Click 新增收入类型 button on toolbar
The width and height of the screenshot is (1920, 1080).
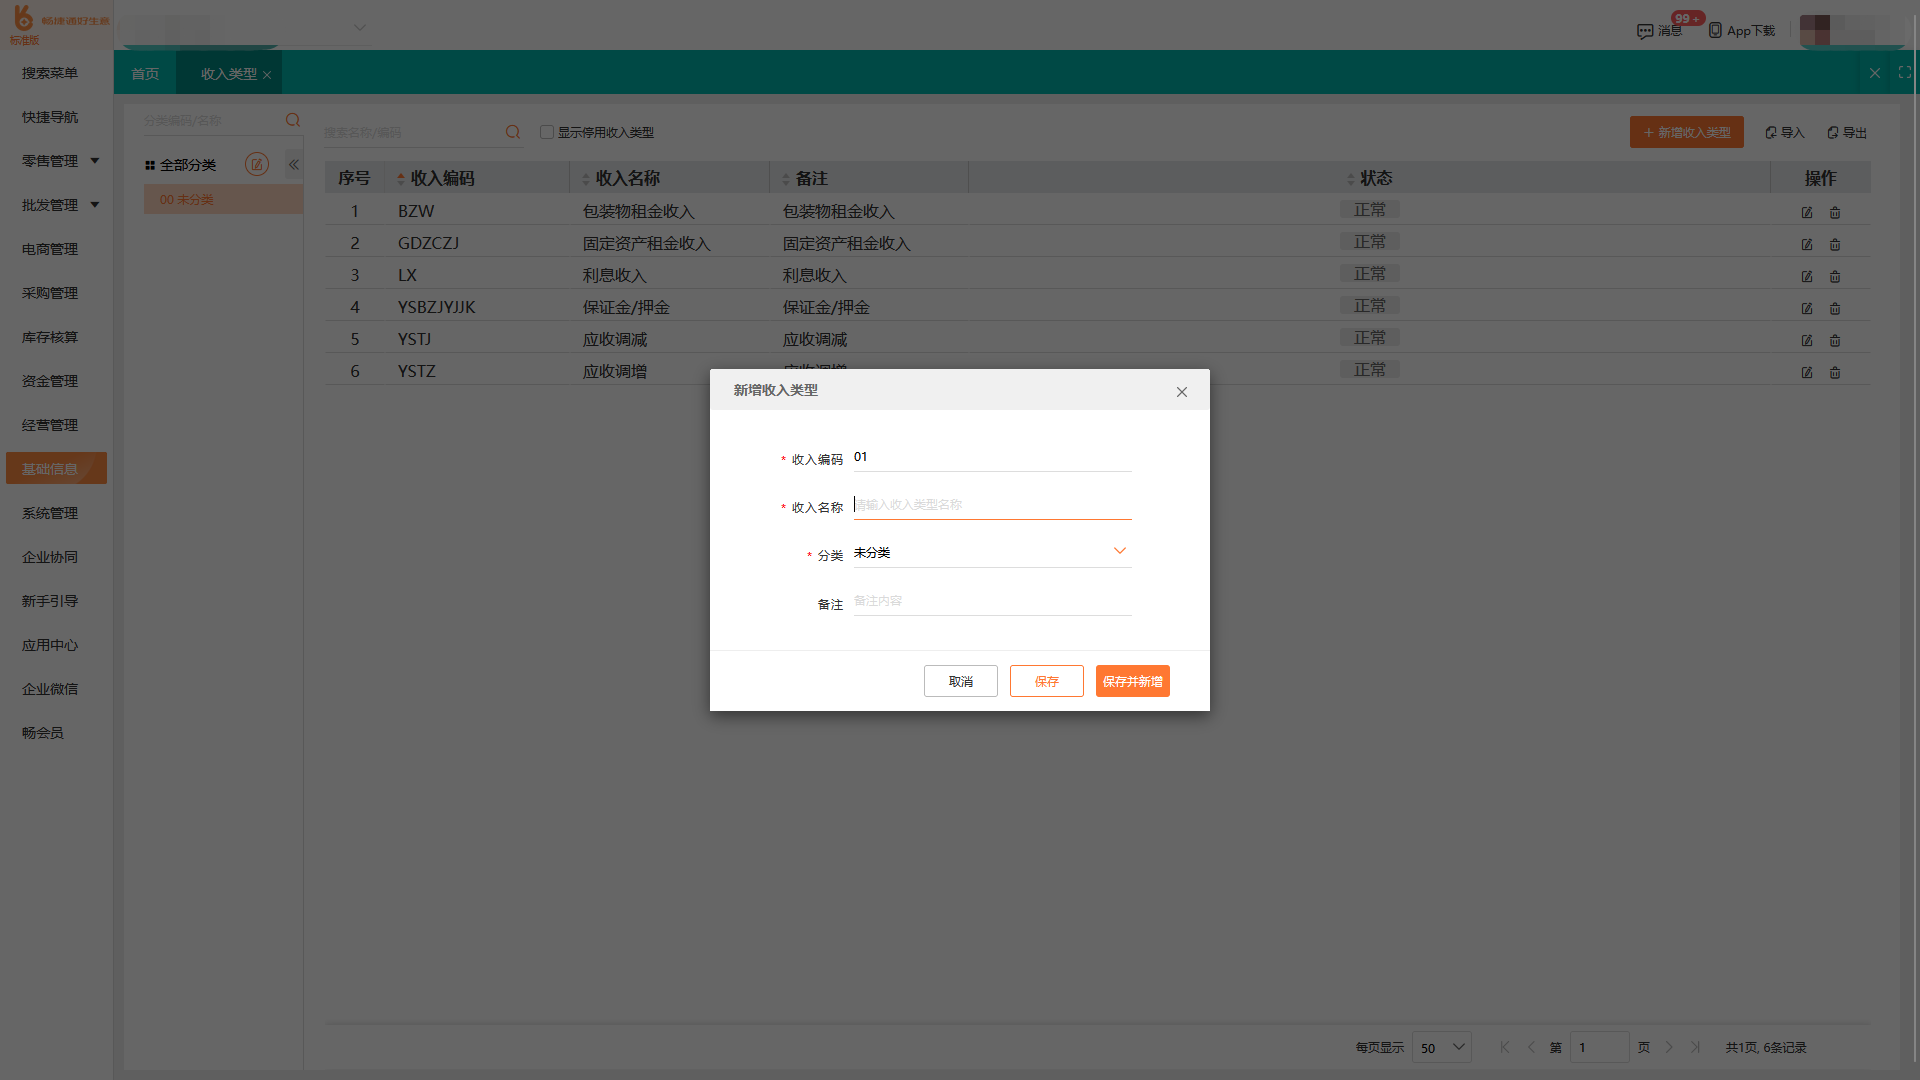point(1685,132)
